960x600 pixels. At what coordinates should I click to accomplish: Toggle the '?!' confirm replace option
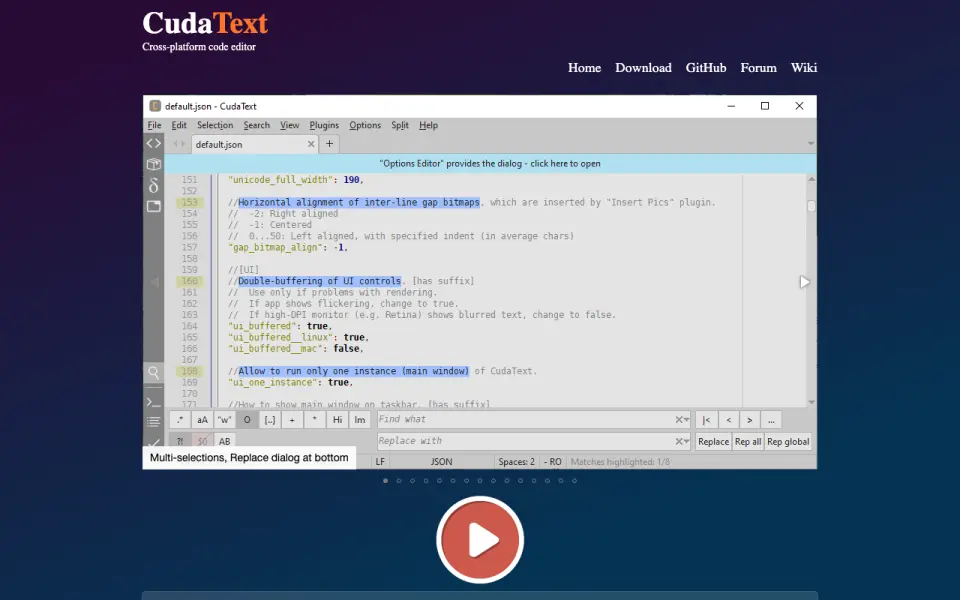179,441
